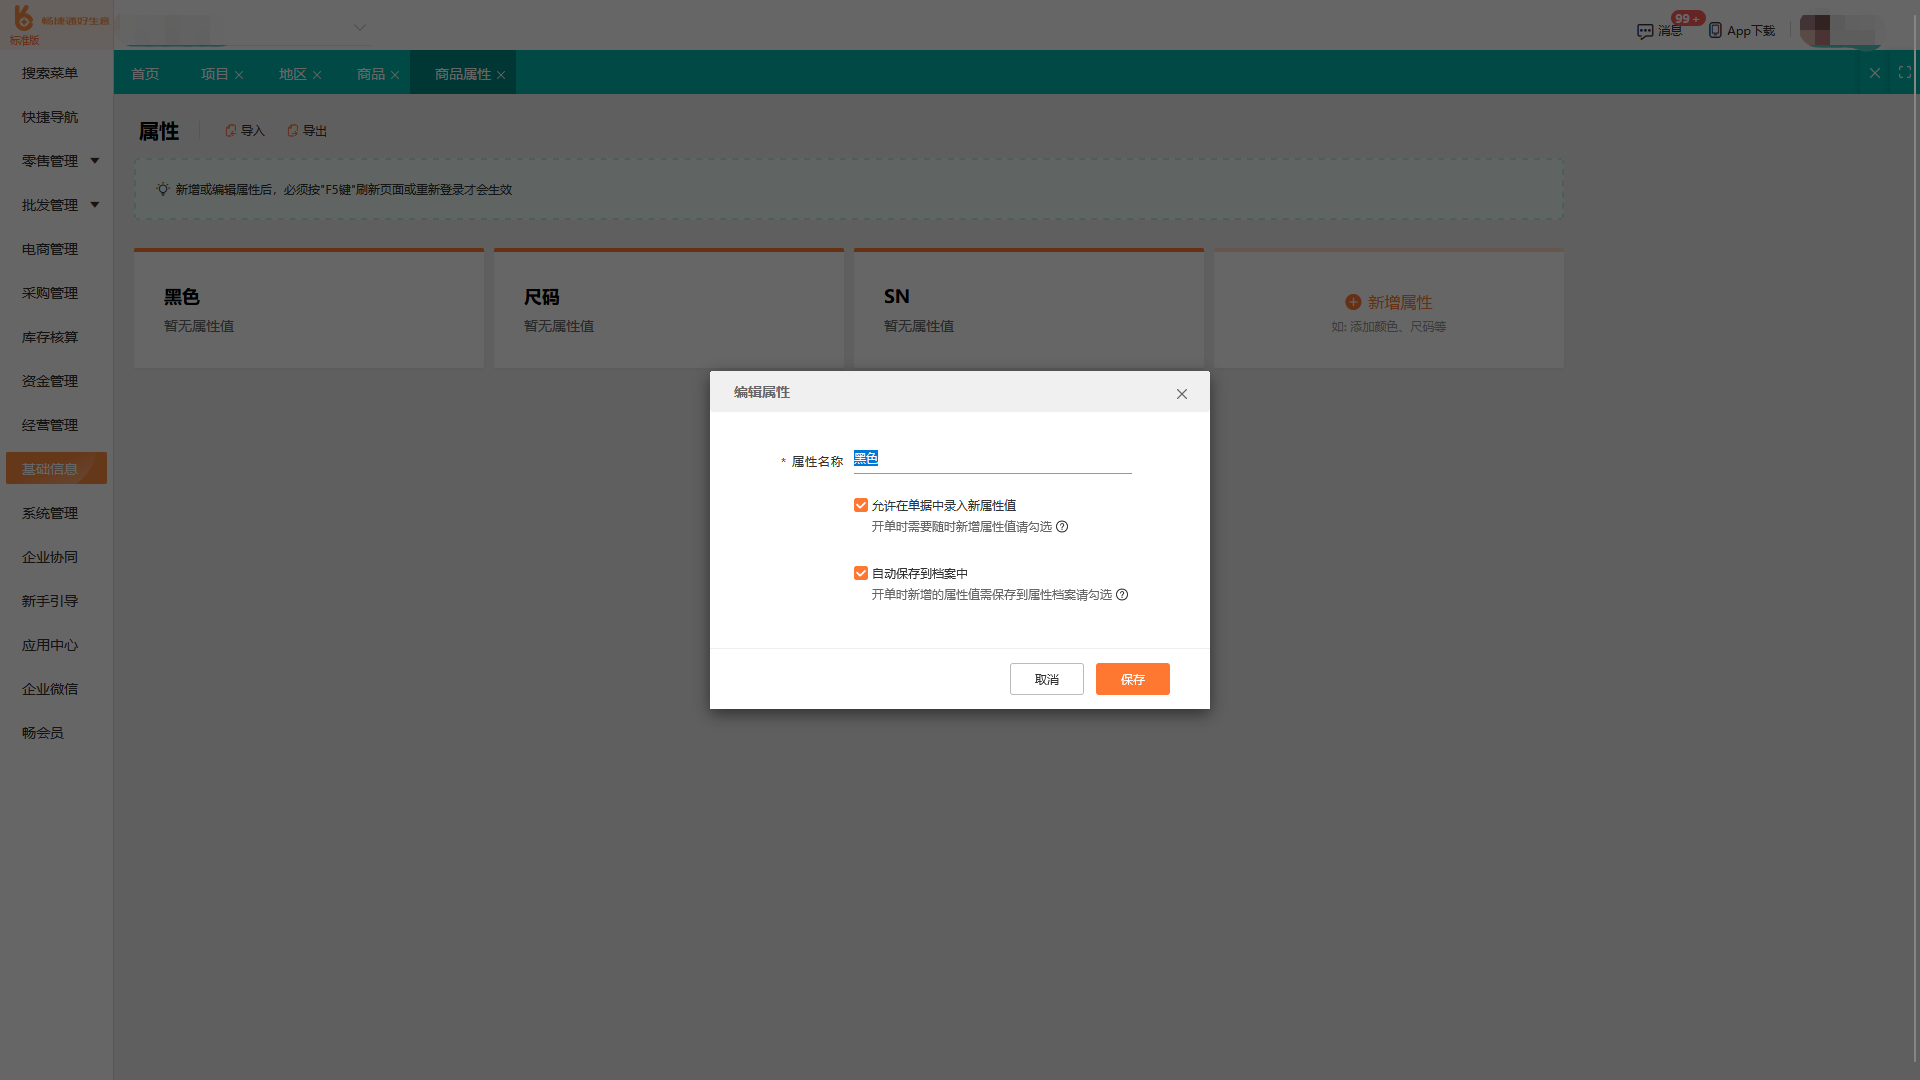This screenshot has width=1920, height=1080.
Task: Click the 导出 export icon
Action: click(293, 131)
